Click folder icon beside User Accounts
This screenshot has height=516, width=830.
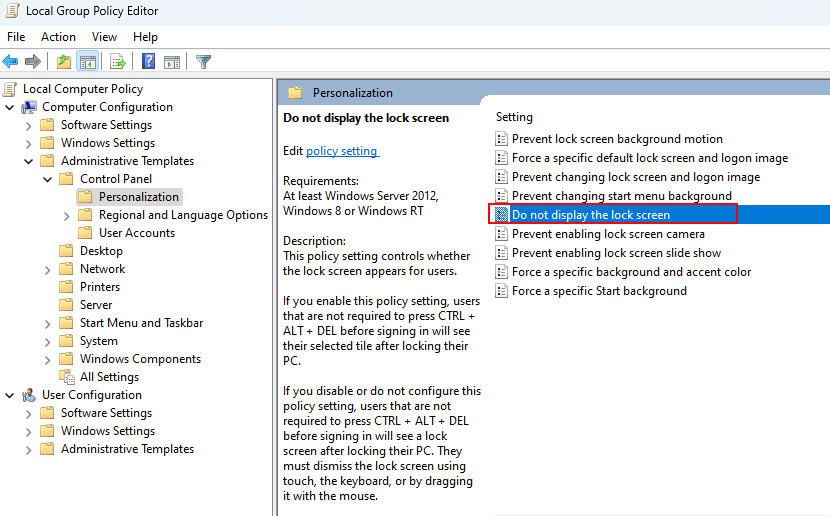point(85,233)
